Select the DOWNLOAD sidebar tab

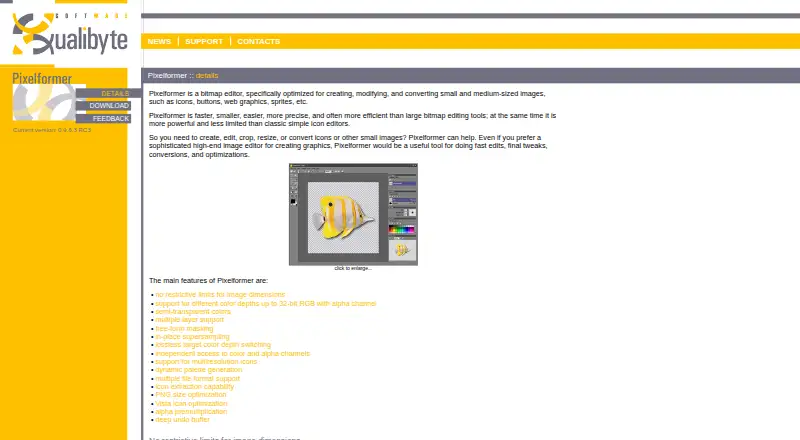[104, 106]
